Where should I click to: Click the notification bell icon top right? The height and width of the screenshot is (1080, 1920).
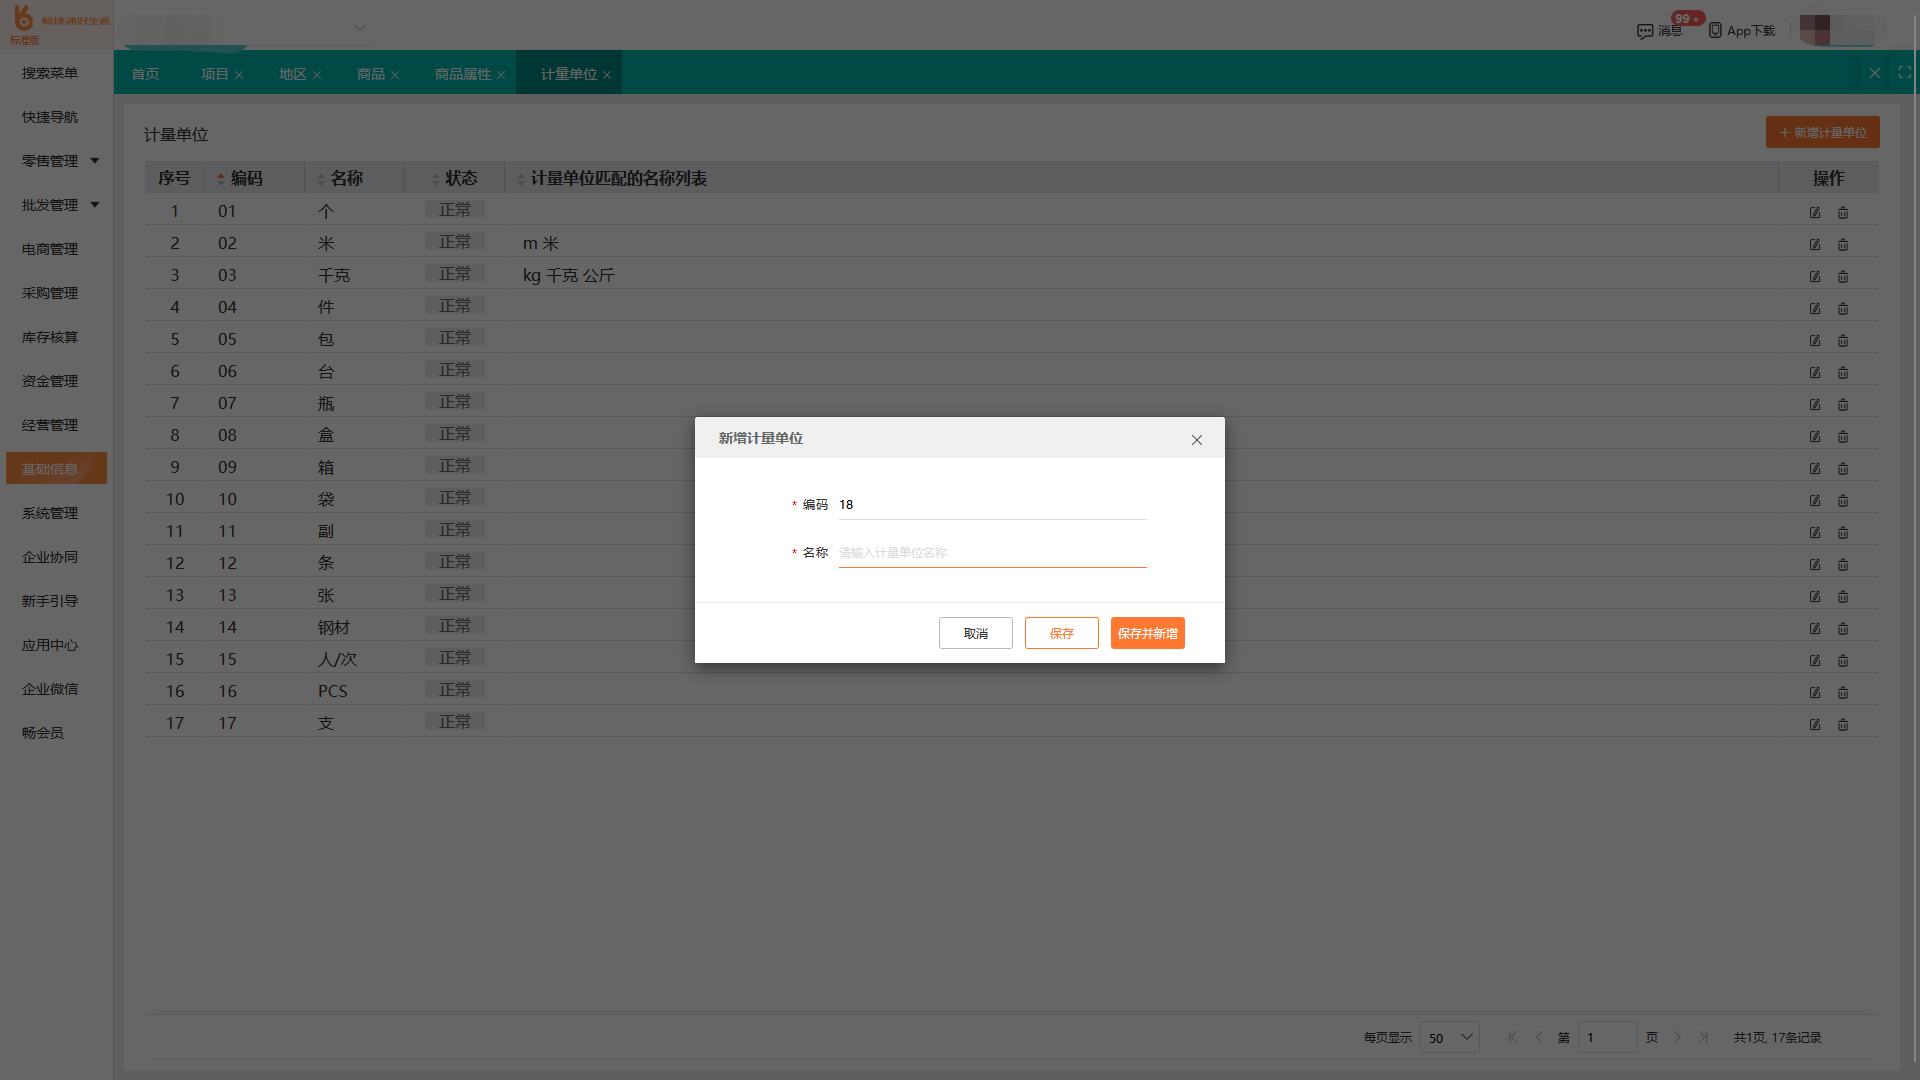tap(1652, 30)
